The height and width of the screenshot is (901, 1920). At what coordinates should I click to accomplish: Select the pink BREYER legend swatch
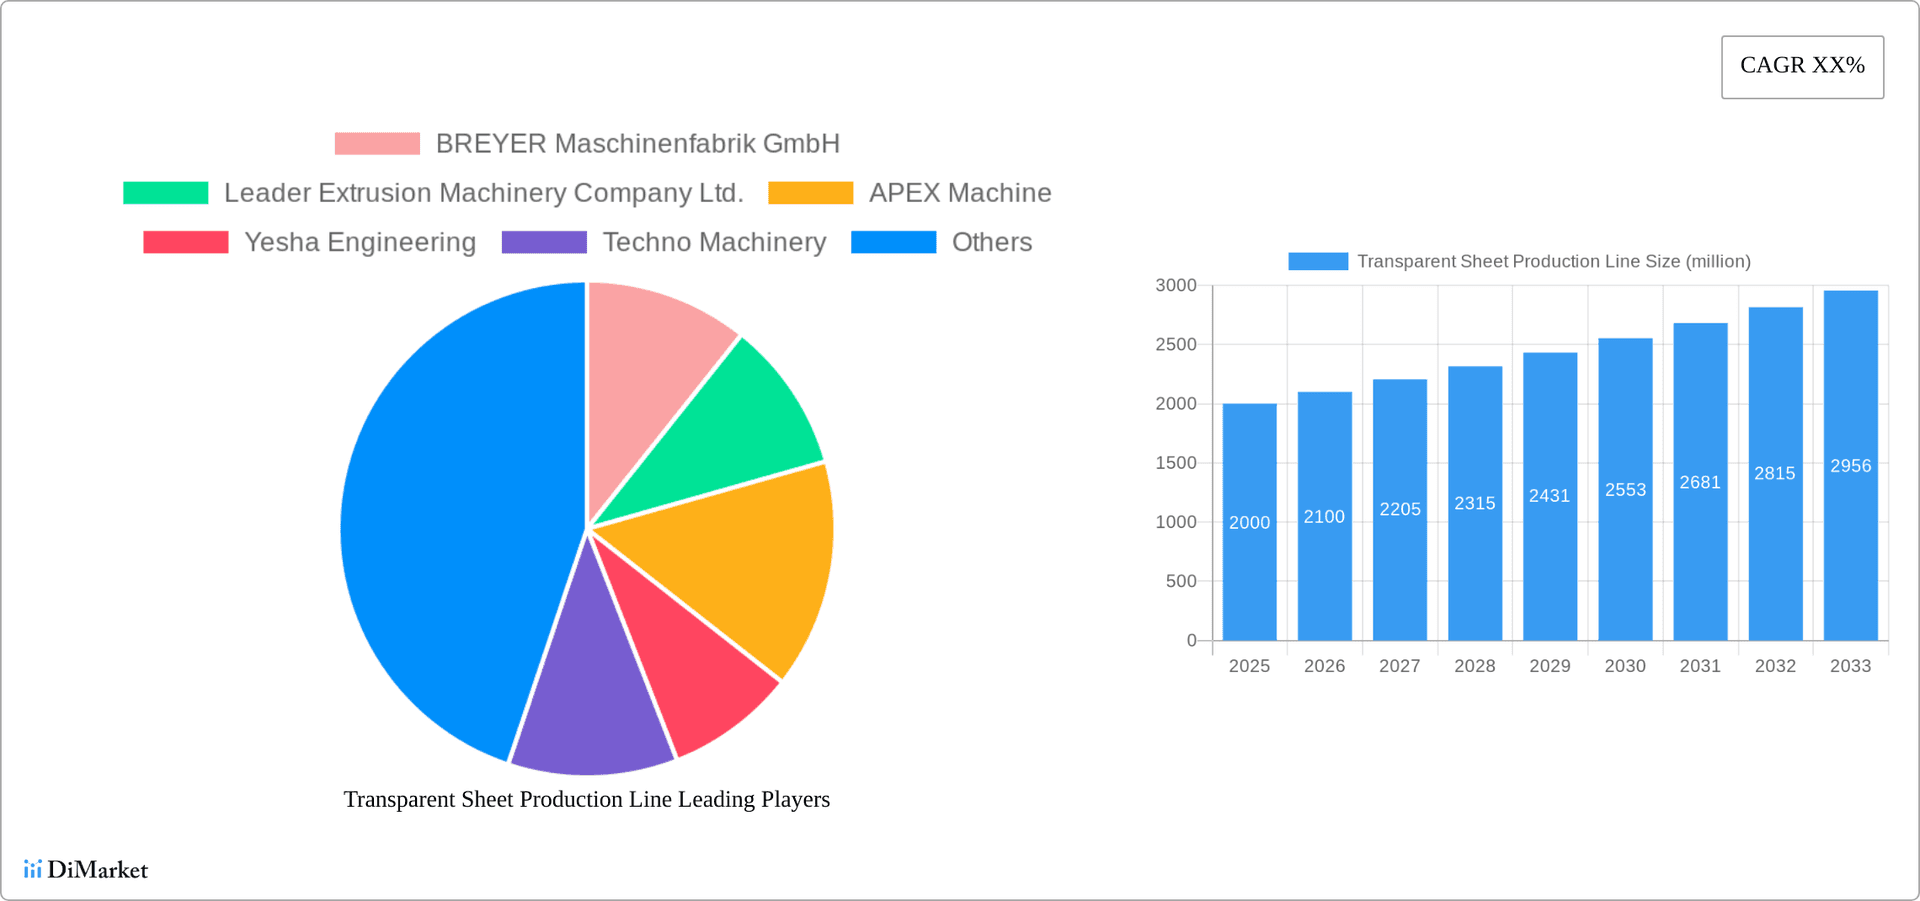[x=377, y=143]
